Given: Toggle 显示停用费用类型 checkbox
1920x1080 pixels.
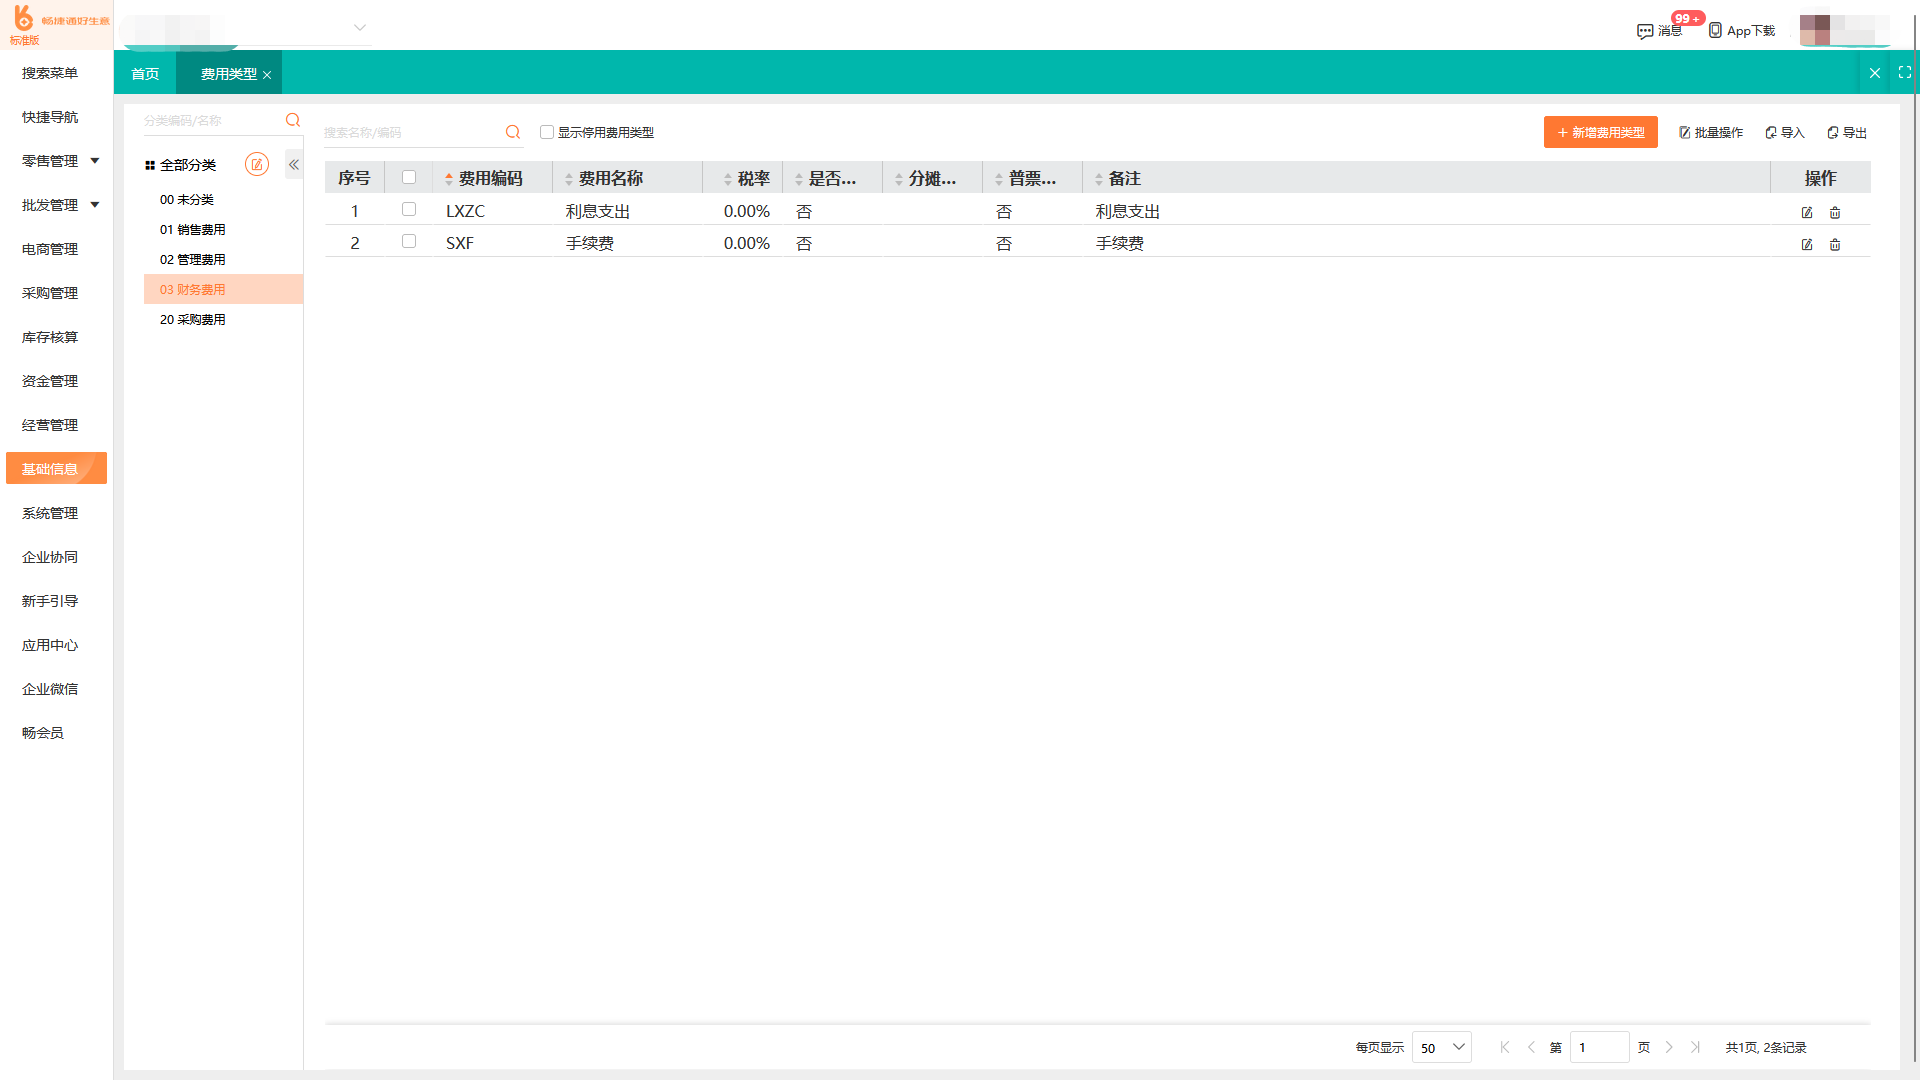Looking at the screenshot, I should pyautogui.click(x=546, y=132).
